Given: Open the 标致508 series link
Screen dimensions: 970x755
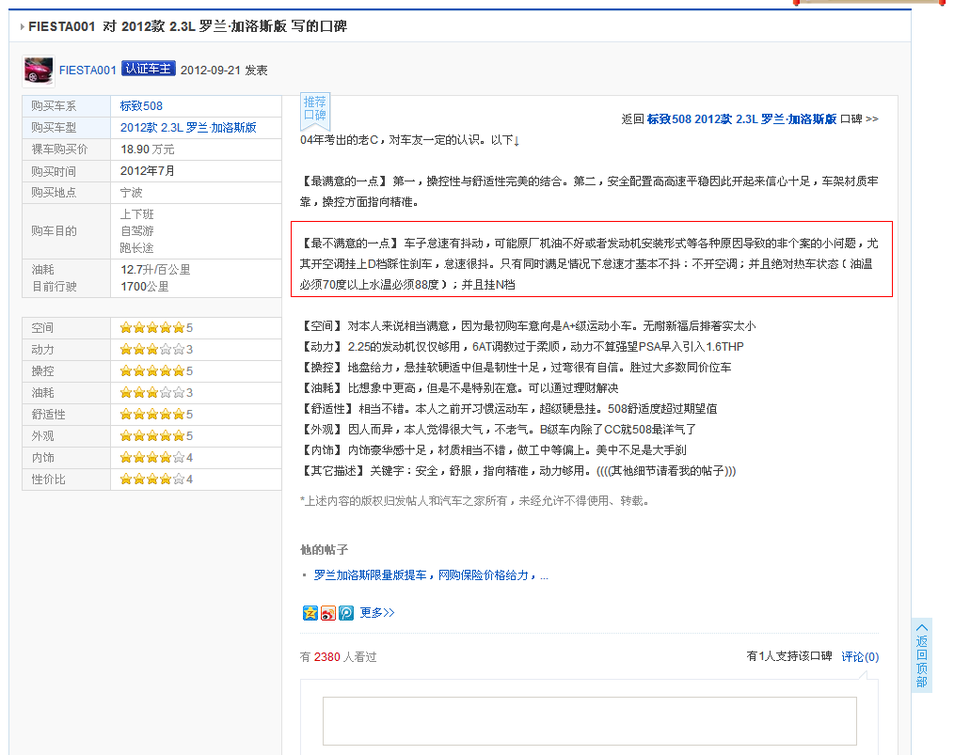Looking at the screenshot, I should click(x=141, y=105).
